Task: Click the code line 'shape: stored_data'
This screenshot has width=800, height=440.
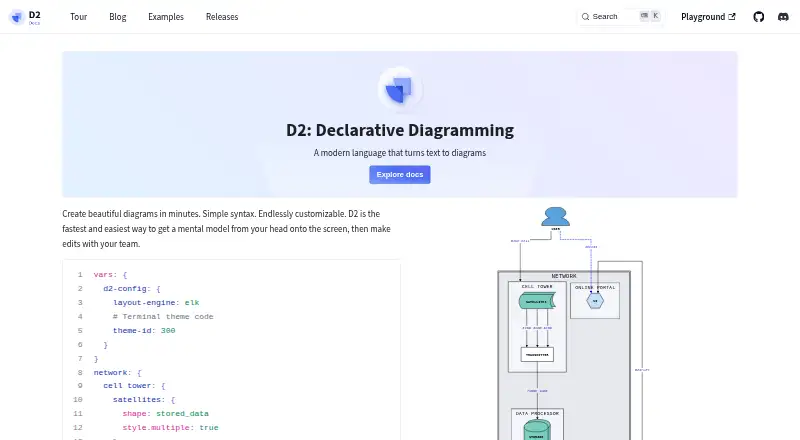Action: point(165,413)
